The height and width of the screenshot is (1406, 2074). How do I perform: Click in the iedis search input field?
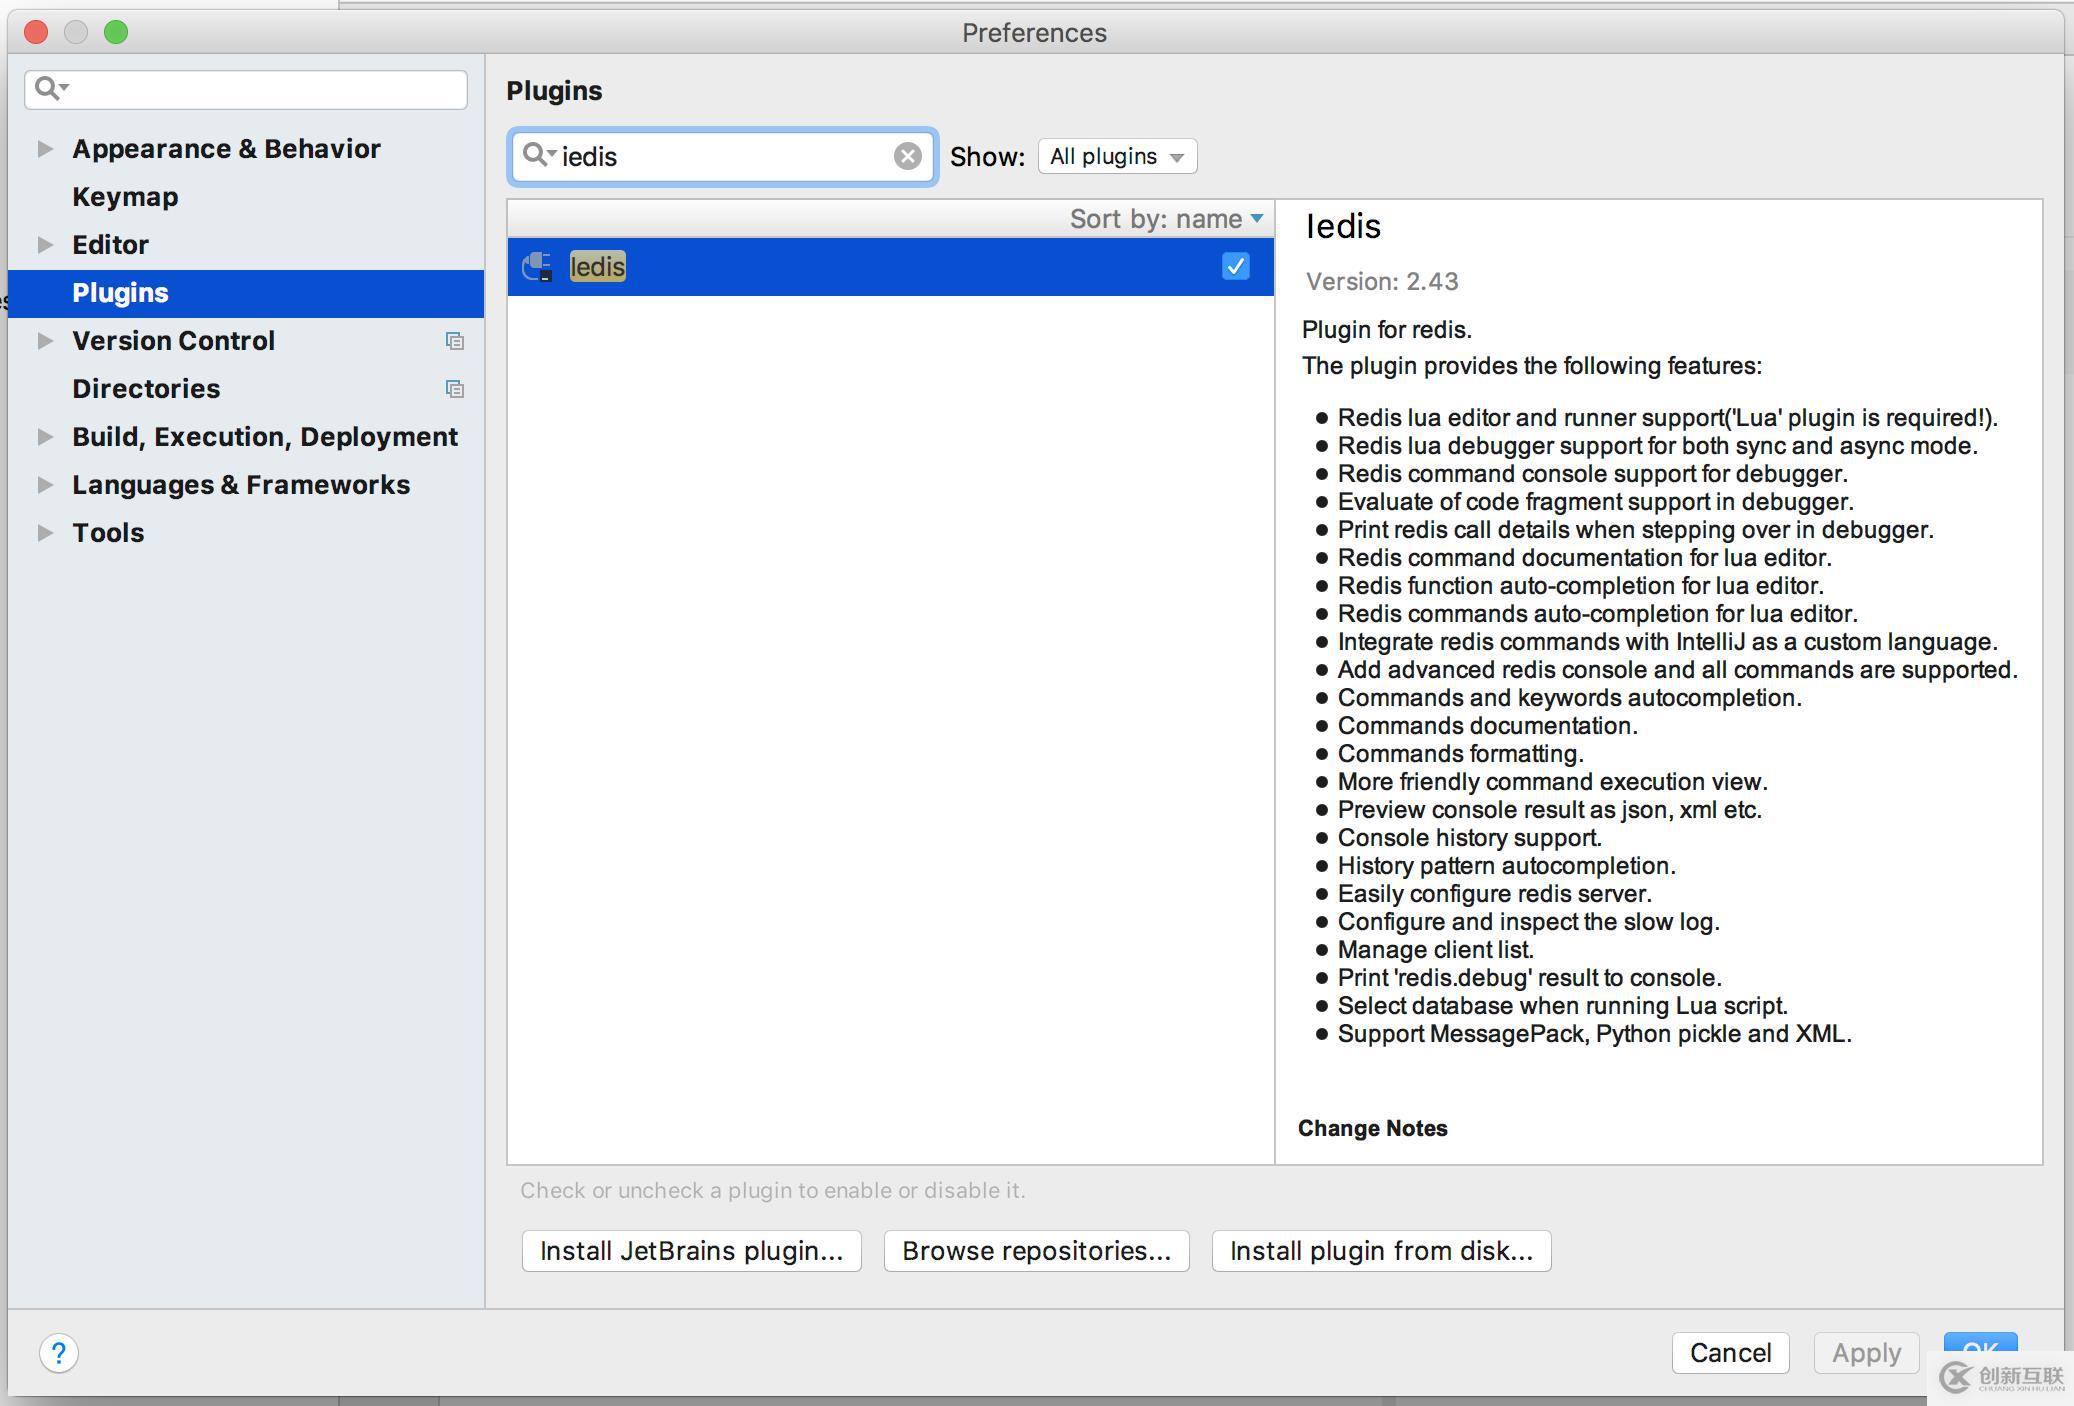(x=725, y=155)
